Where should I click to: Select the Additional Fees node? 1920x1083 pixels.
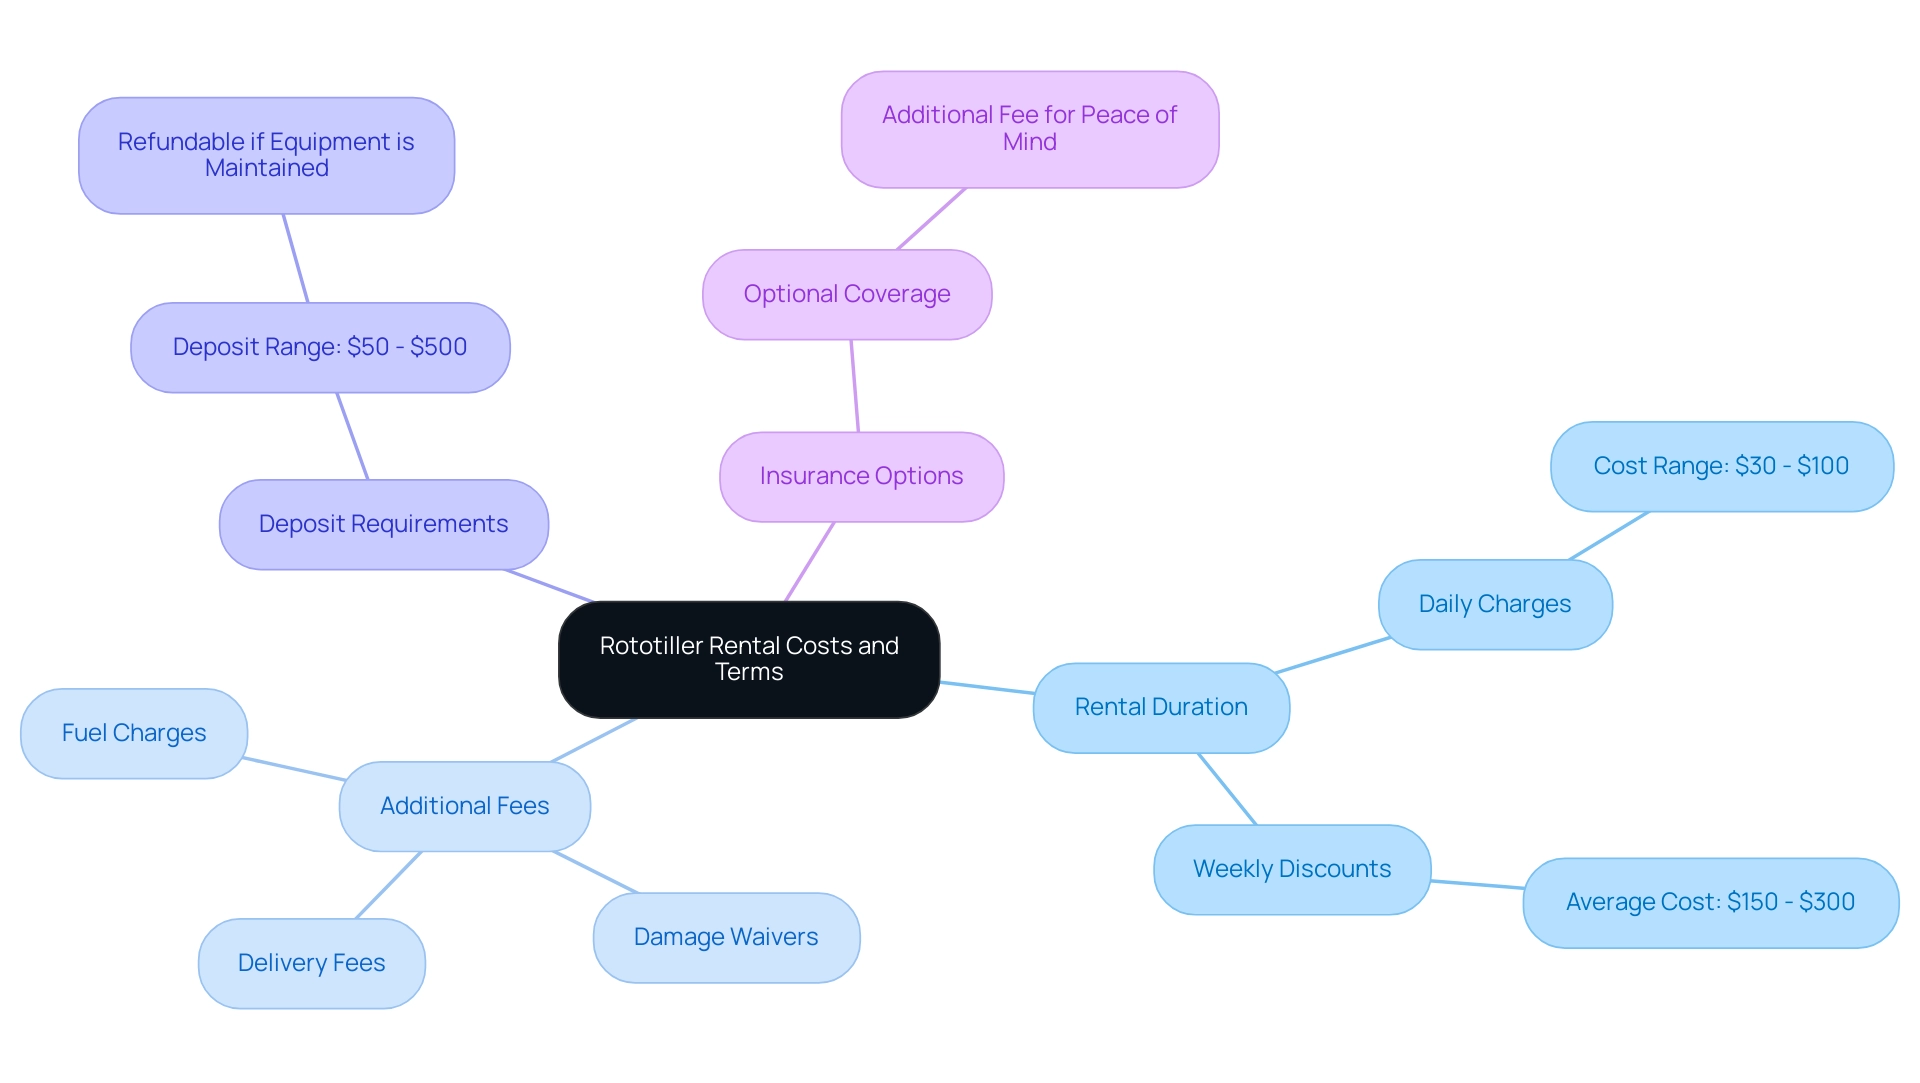464,801
